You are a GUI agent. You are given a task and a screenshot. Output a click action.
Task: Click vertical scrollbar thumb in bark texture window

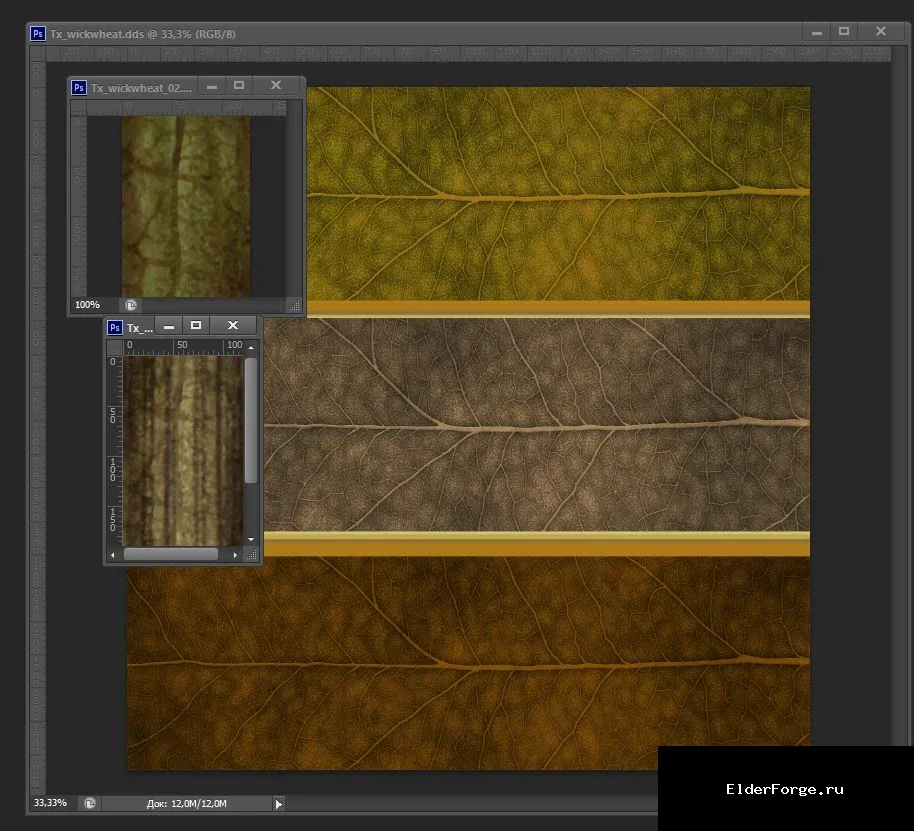[x=251, y=420]
